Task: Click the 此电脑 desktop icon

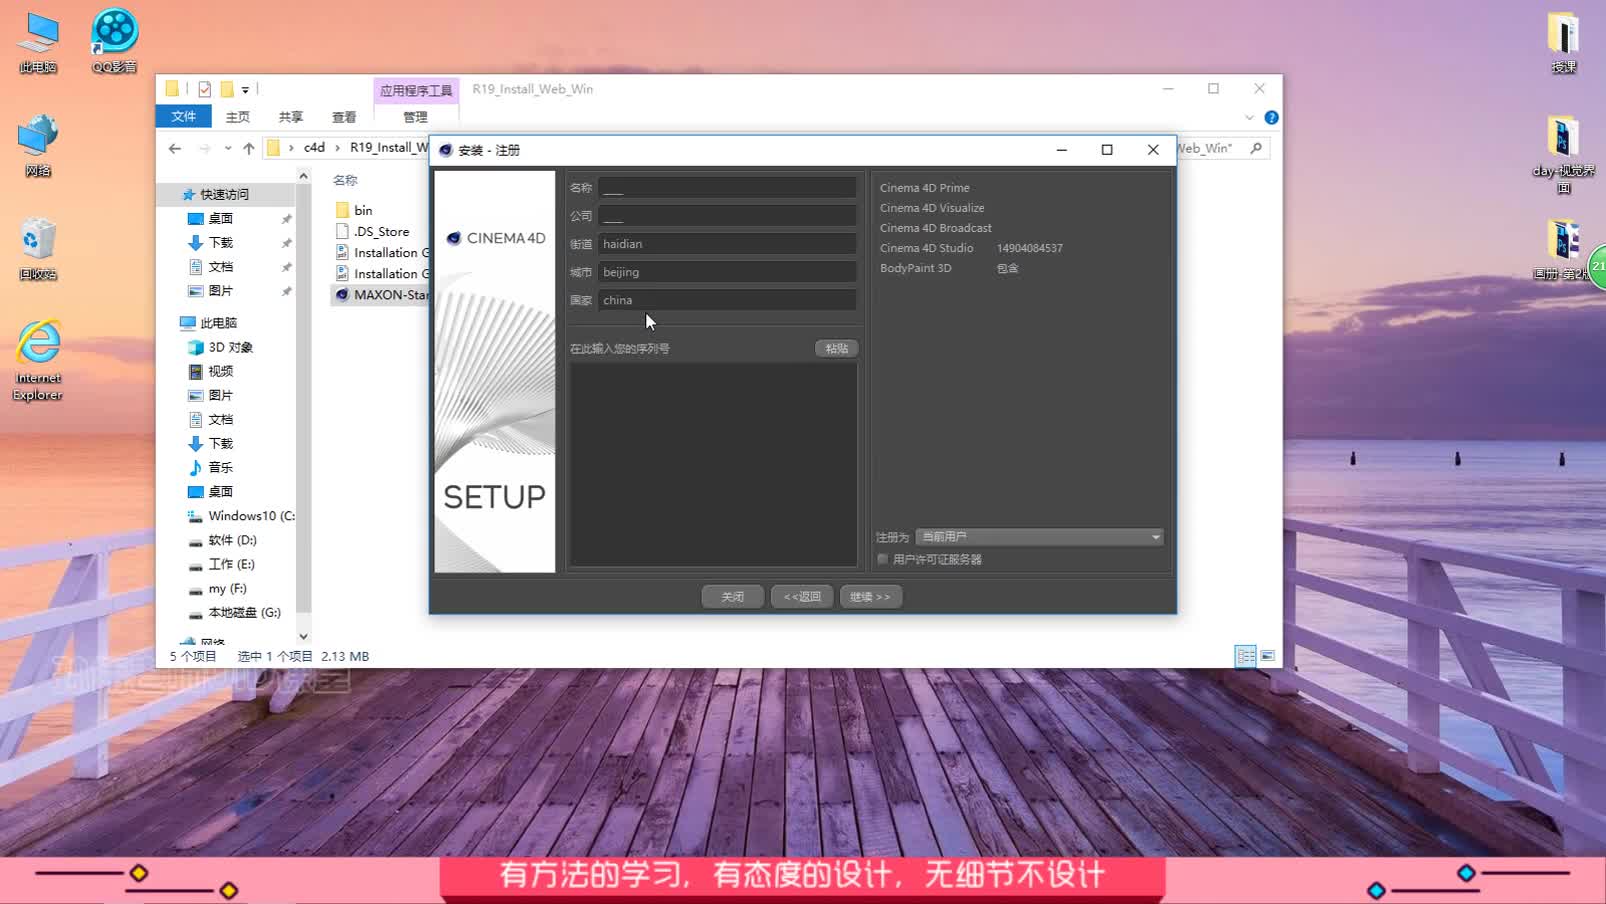Action: coord(38,42)
